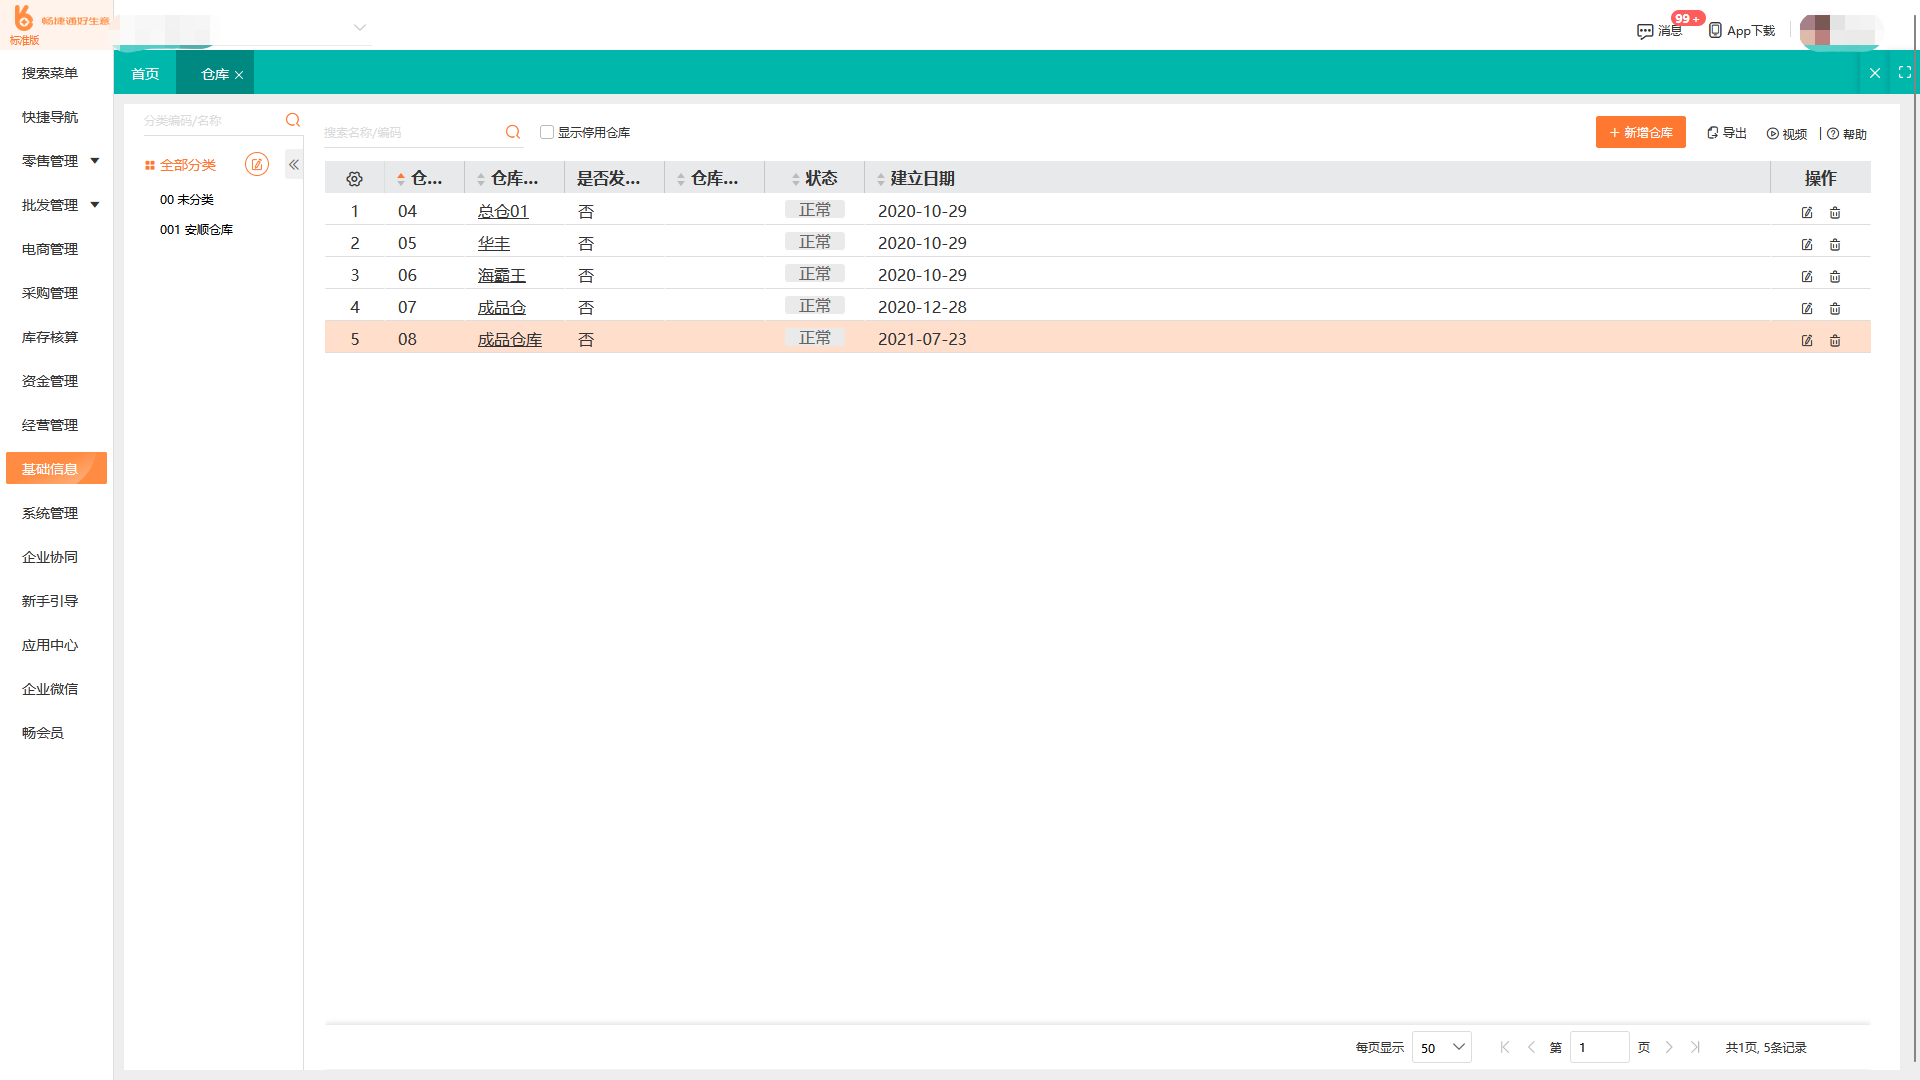Click the search magnifier icon in toolbar

tap(514, 132)
